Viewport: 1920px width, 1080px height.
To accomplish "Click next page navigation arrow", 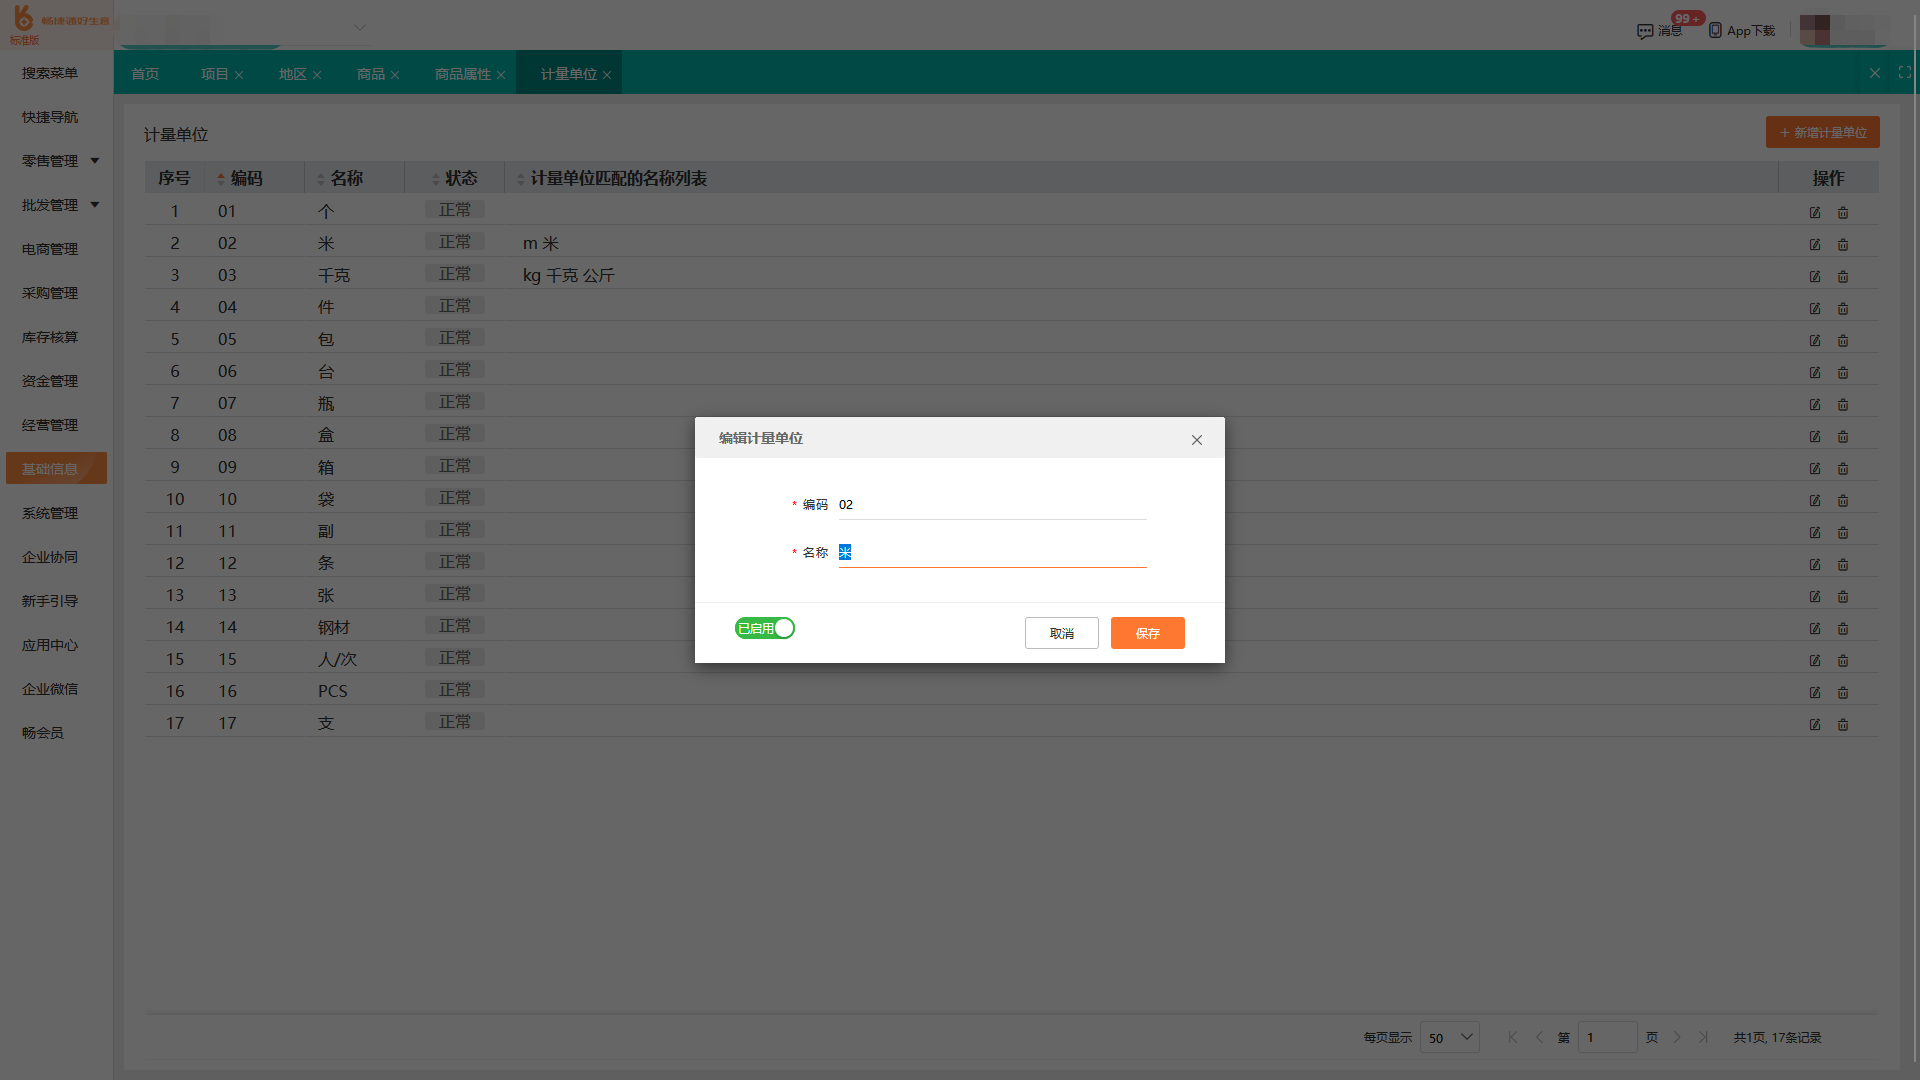I will coord(1677,1038).
